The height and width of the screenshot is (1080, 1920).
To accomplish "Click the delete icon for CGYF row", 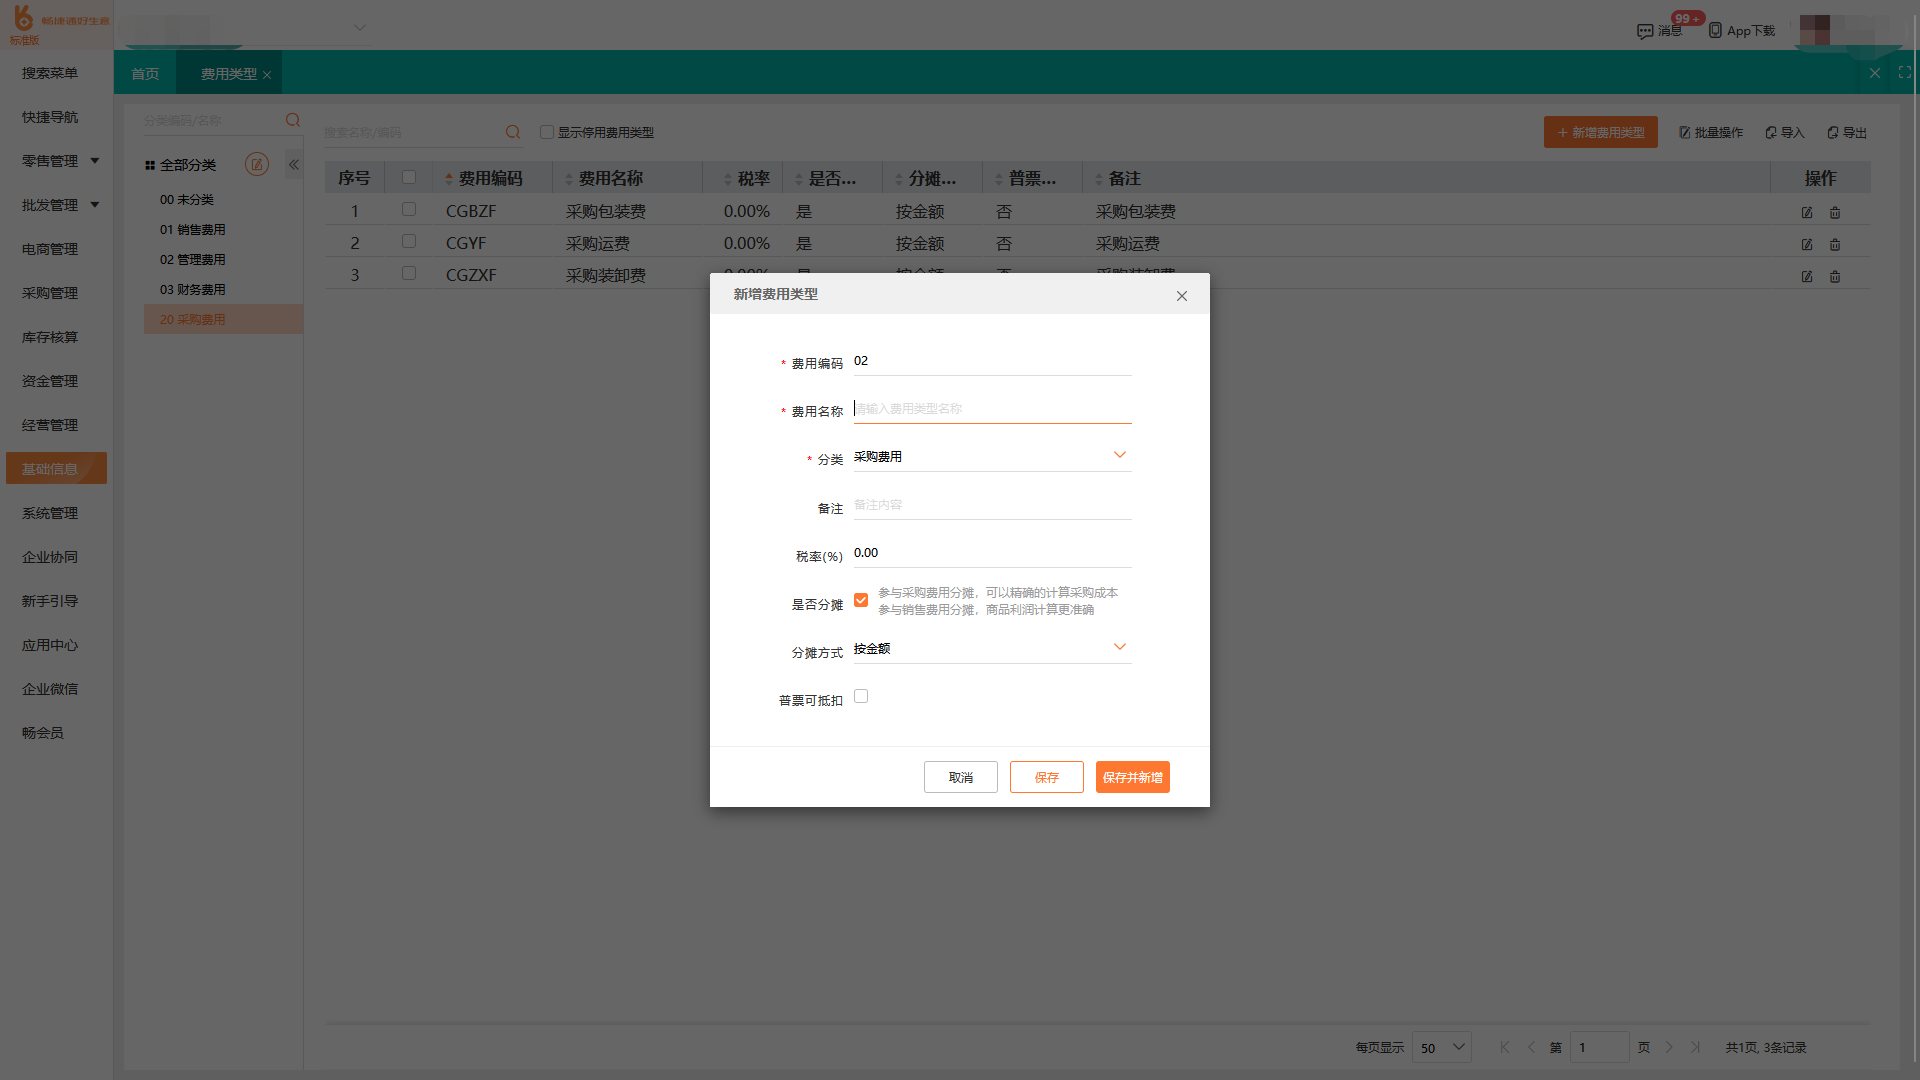I will click(1834, 244).
